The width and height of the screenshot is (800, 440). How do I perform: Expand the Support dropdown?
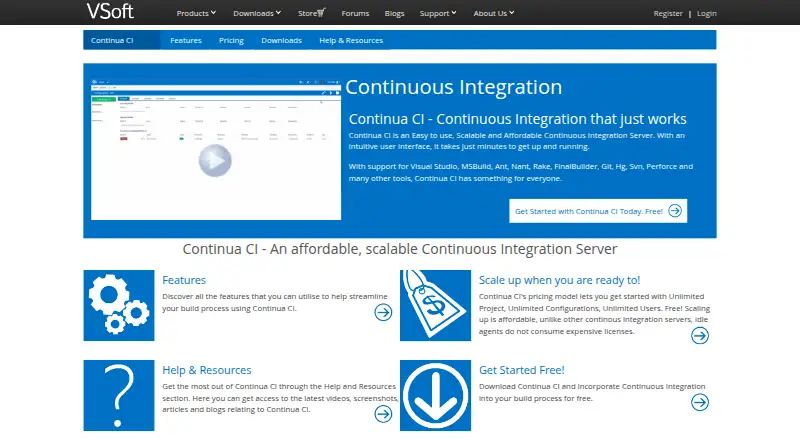pyautogui.click(x=438, y=13)
